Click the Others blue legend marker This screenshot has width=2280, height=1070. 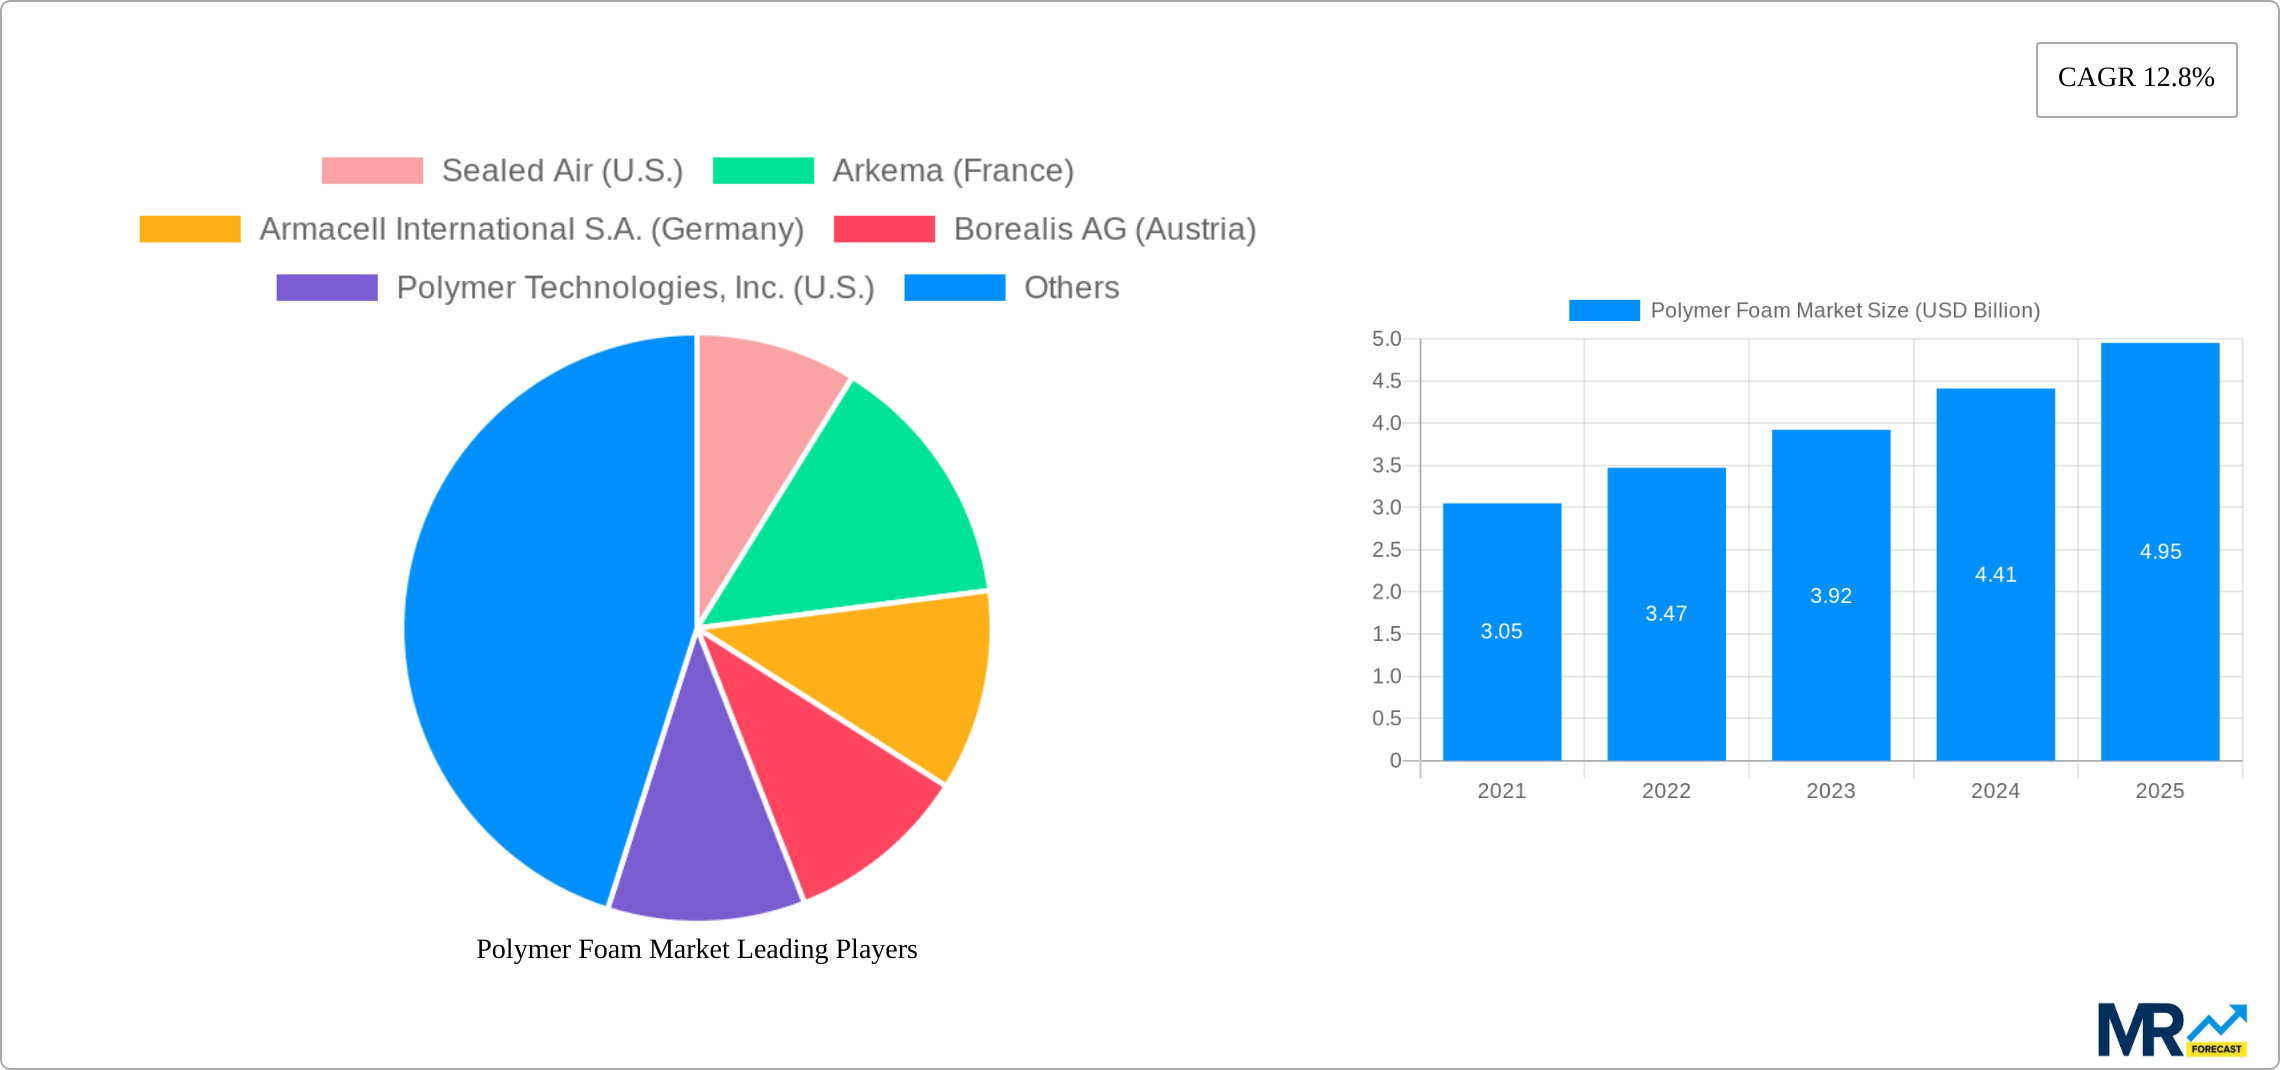tap(954, 288)
